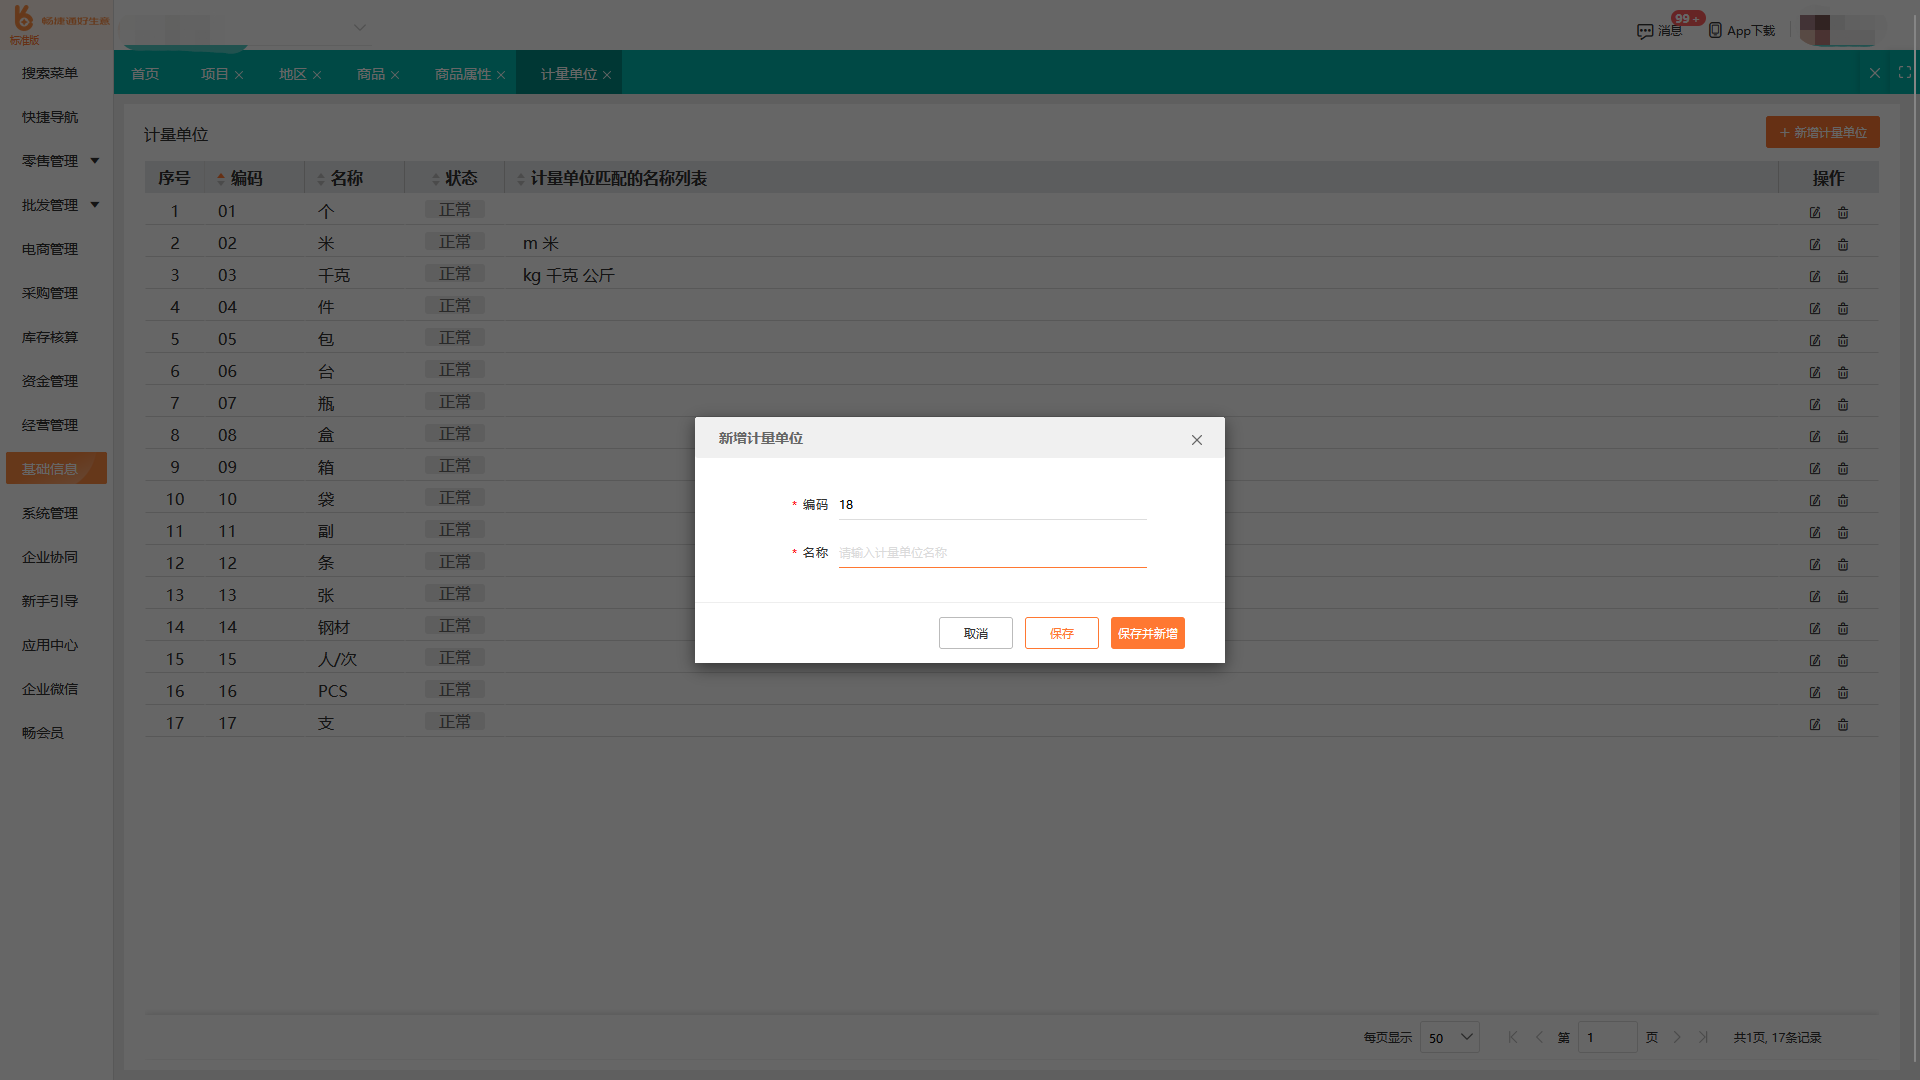Click 取消 button in dialog
The image size is (1920, 1080).
pos(975,633)
